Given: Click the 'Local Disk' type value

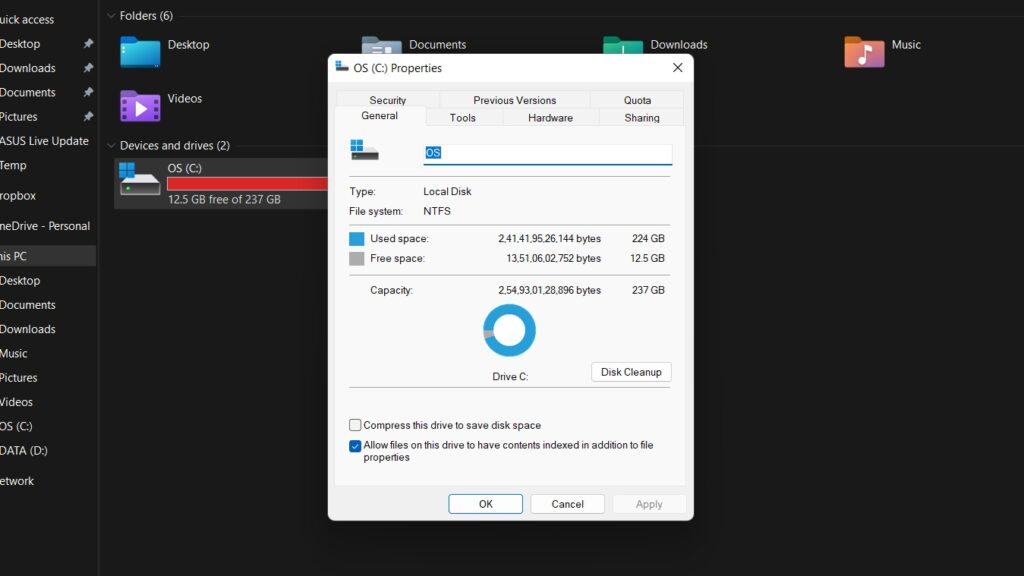Looking at the screenshot, I should point(447,191).
